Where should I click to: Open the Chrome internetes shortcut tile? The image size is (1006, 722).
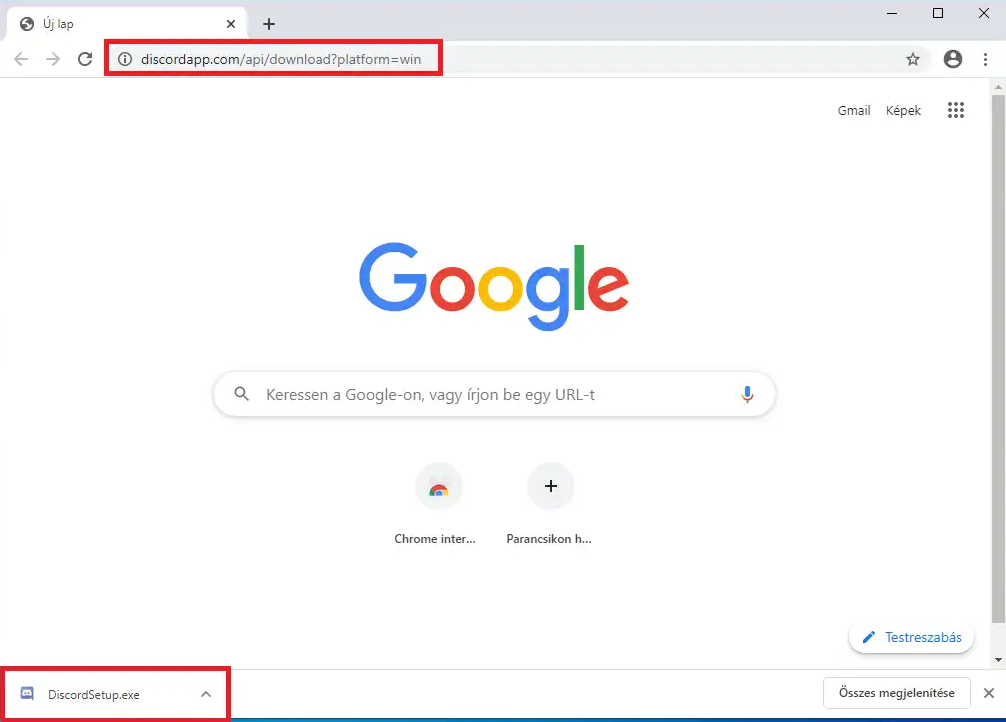[x=438, y=488]
